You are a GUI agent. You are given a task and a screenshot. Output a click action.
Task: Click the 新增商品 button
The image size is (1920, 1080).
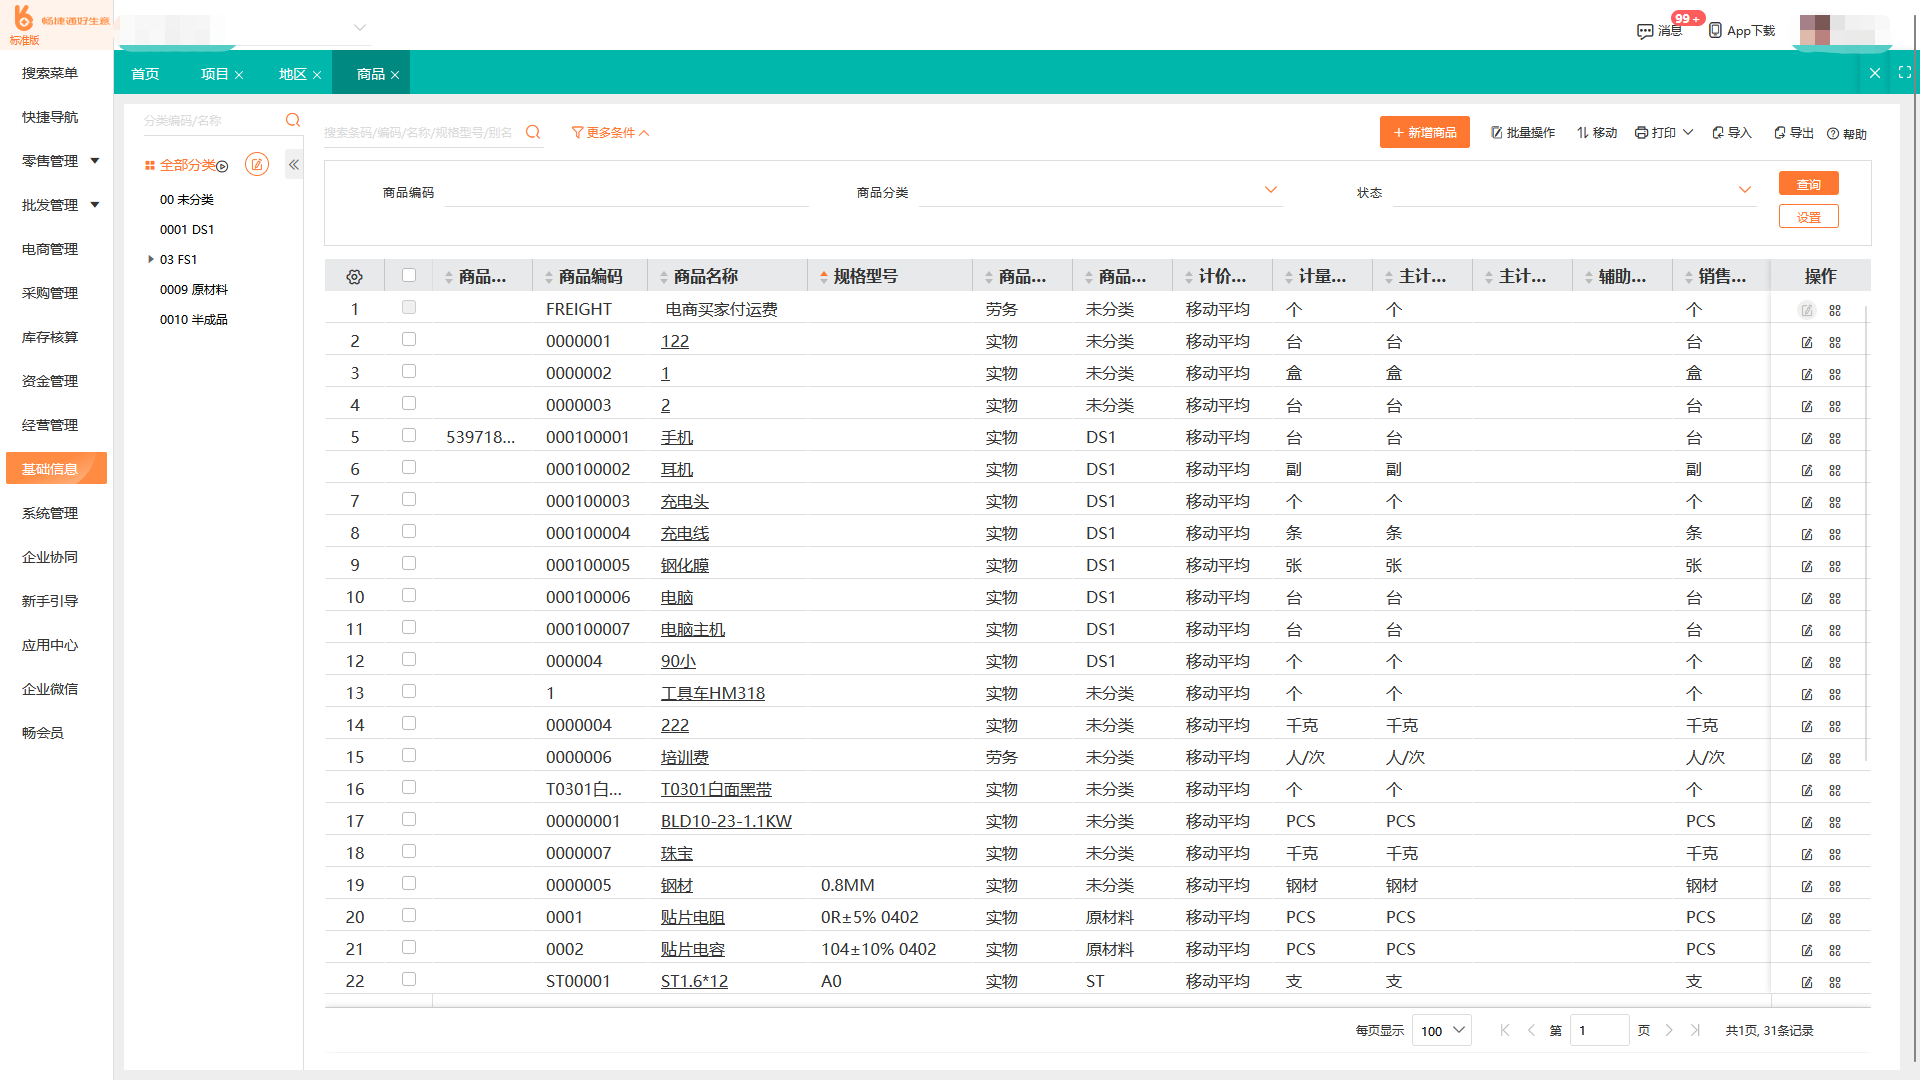click(x=1423, y=132)
